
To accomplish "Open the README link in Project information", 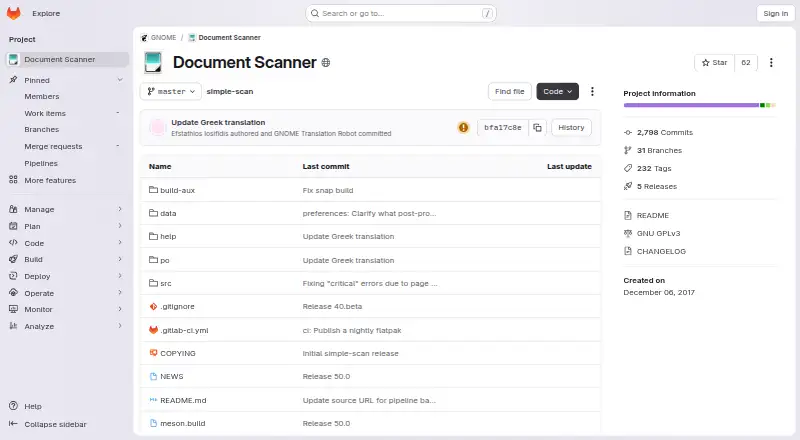I will pos(653,215).
